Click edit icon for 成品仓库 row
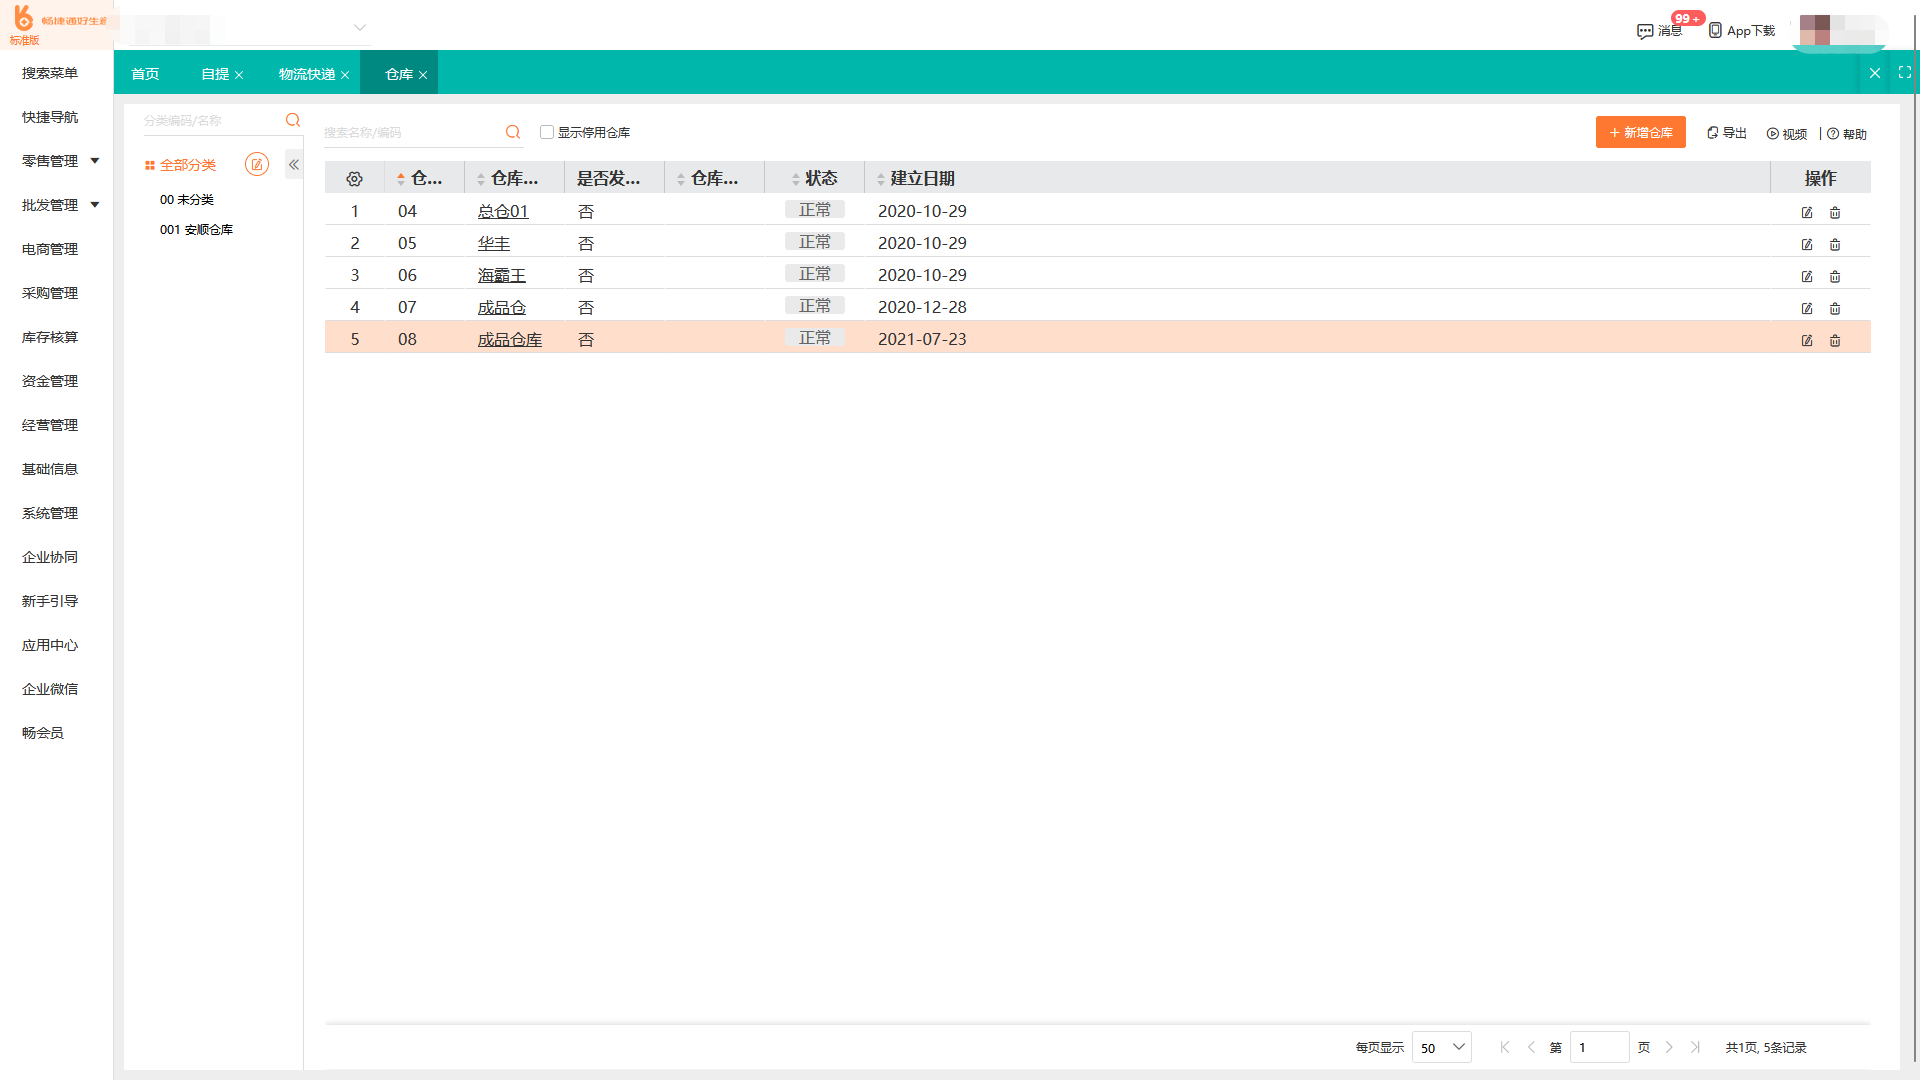The image size is (1920, 1080). coord(1807,339)
